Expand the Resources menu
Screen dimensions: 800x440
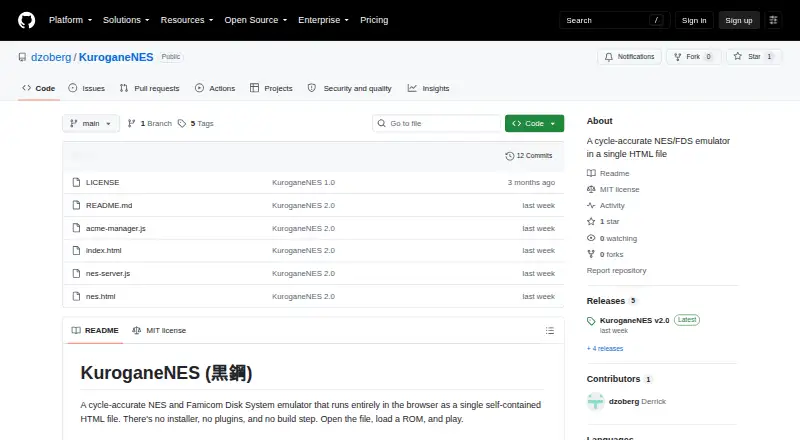[x=187, y=20]
